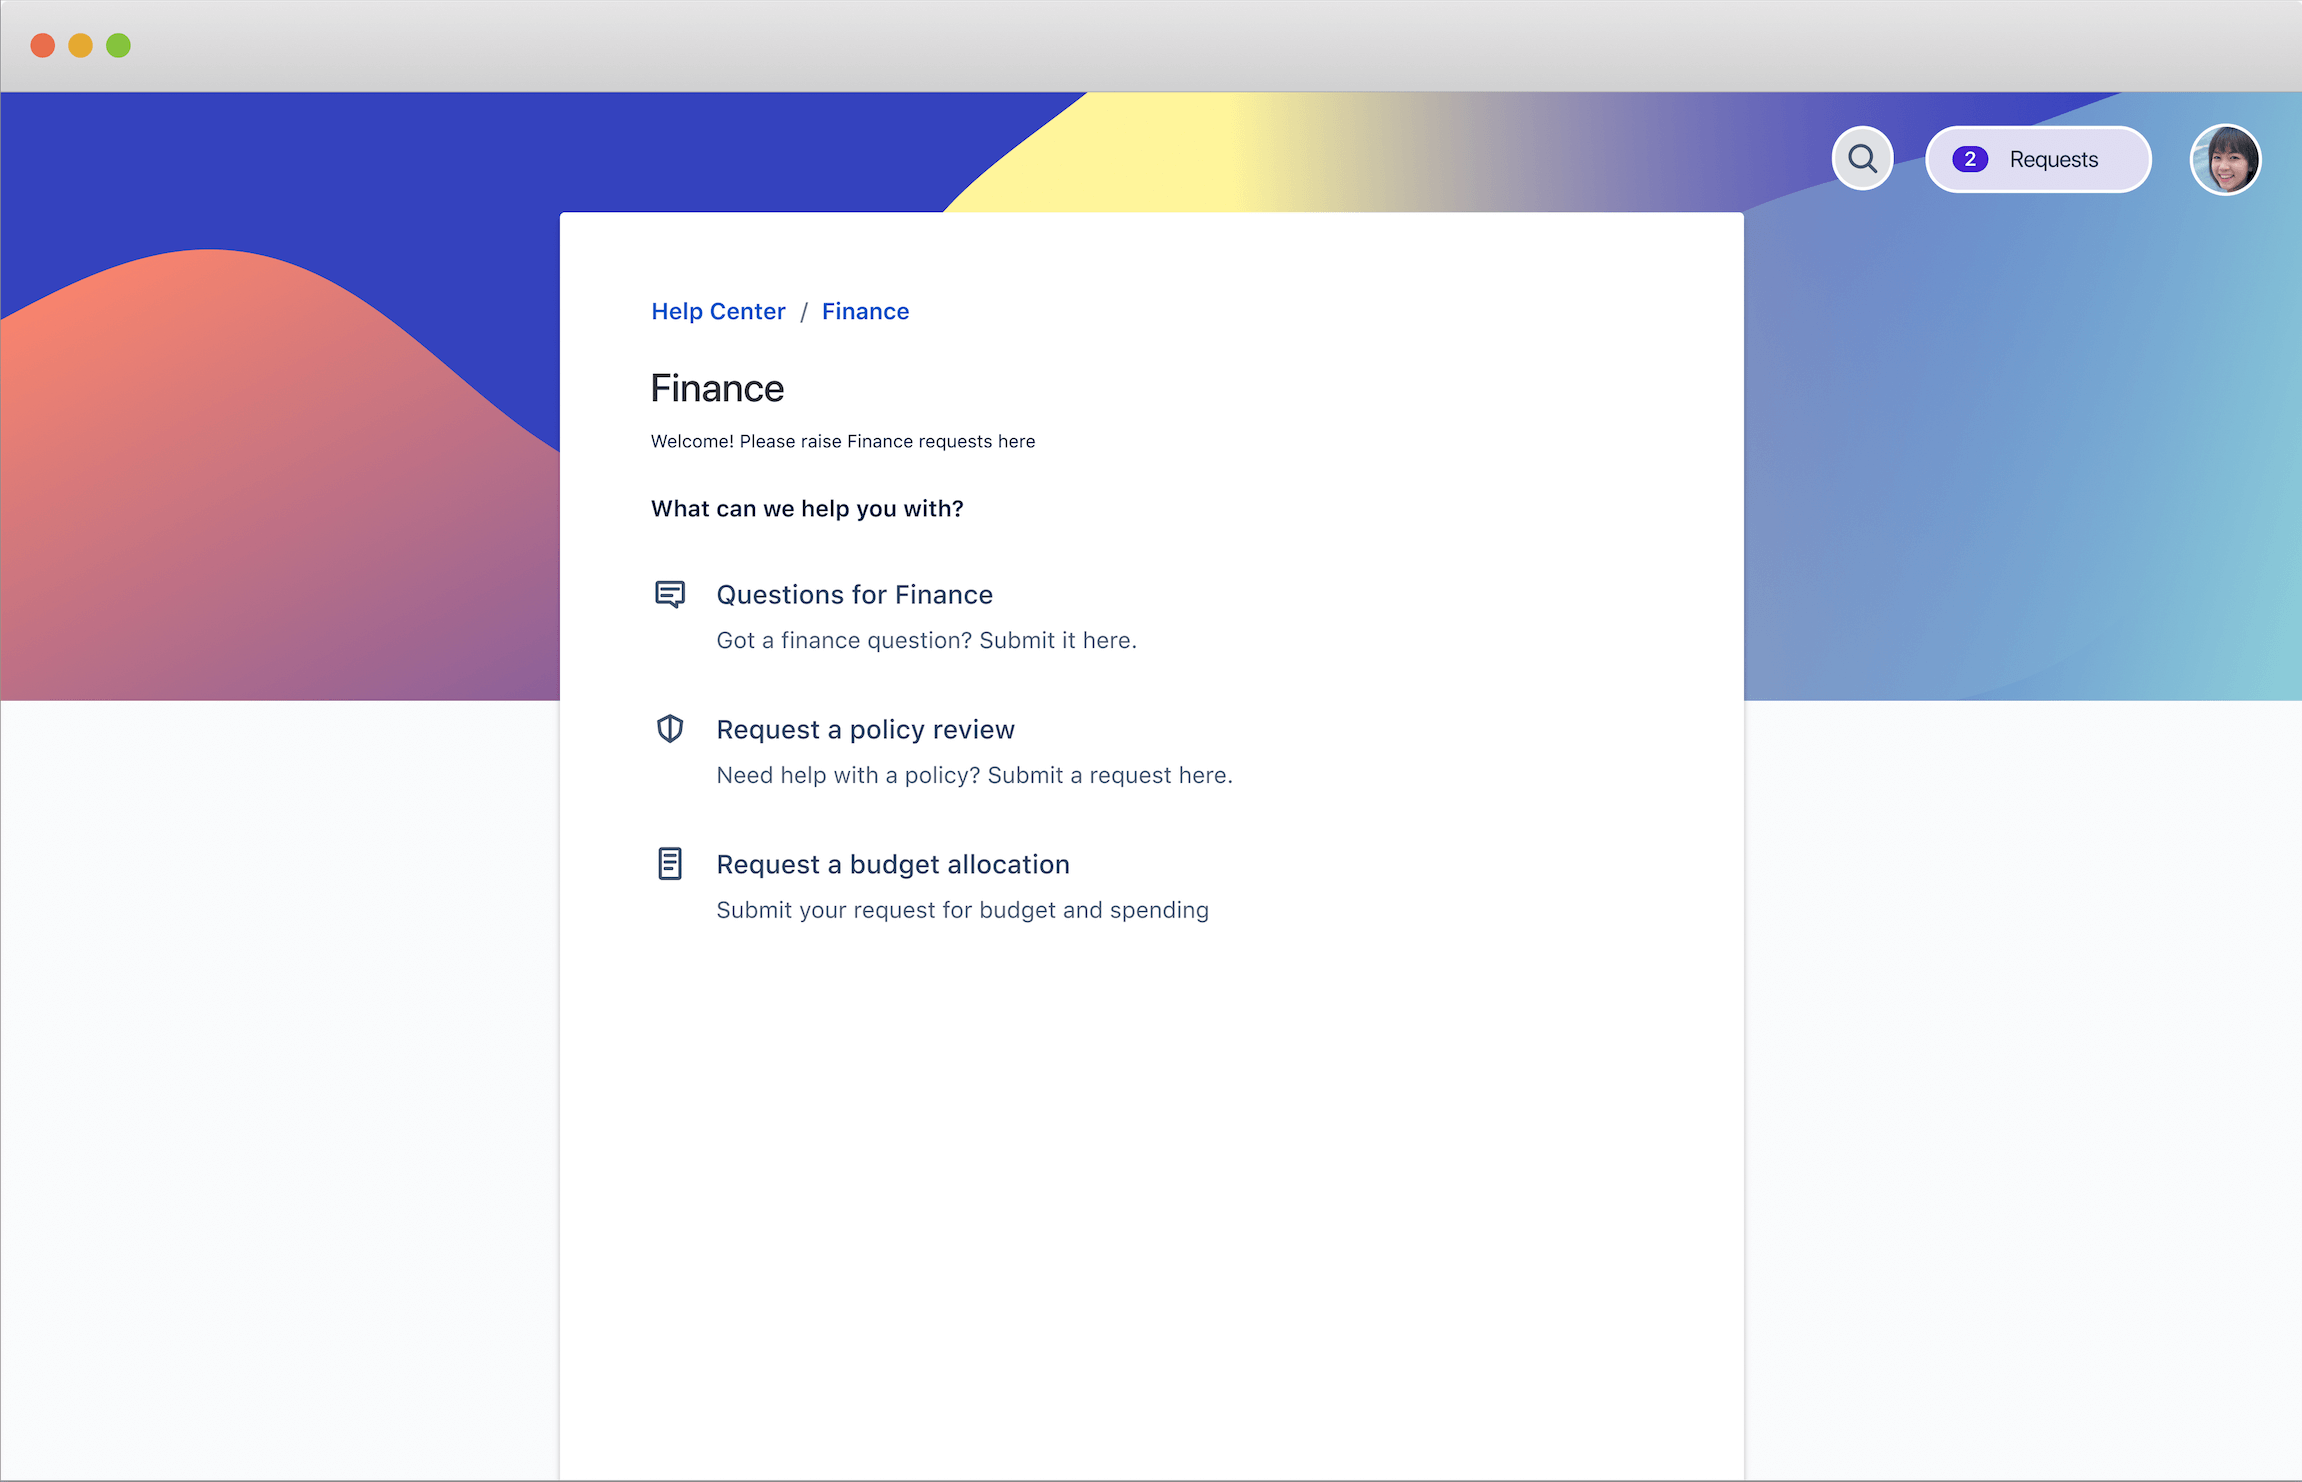
Task: Open Request a policy review
Action: (x=864, y=729)
